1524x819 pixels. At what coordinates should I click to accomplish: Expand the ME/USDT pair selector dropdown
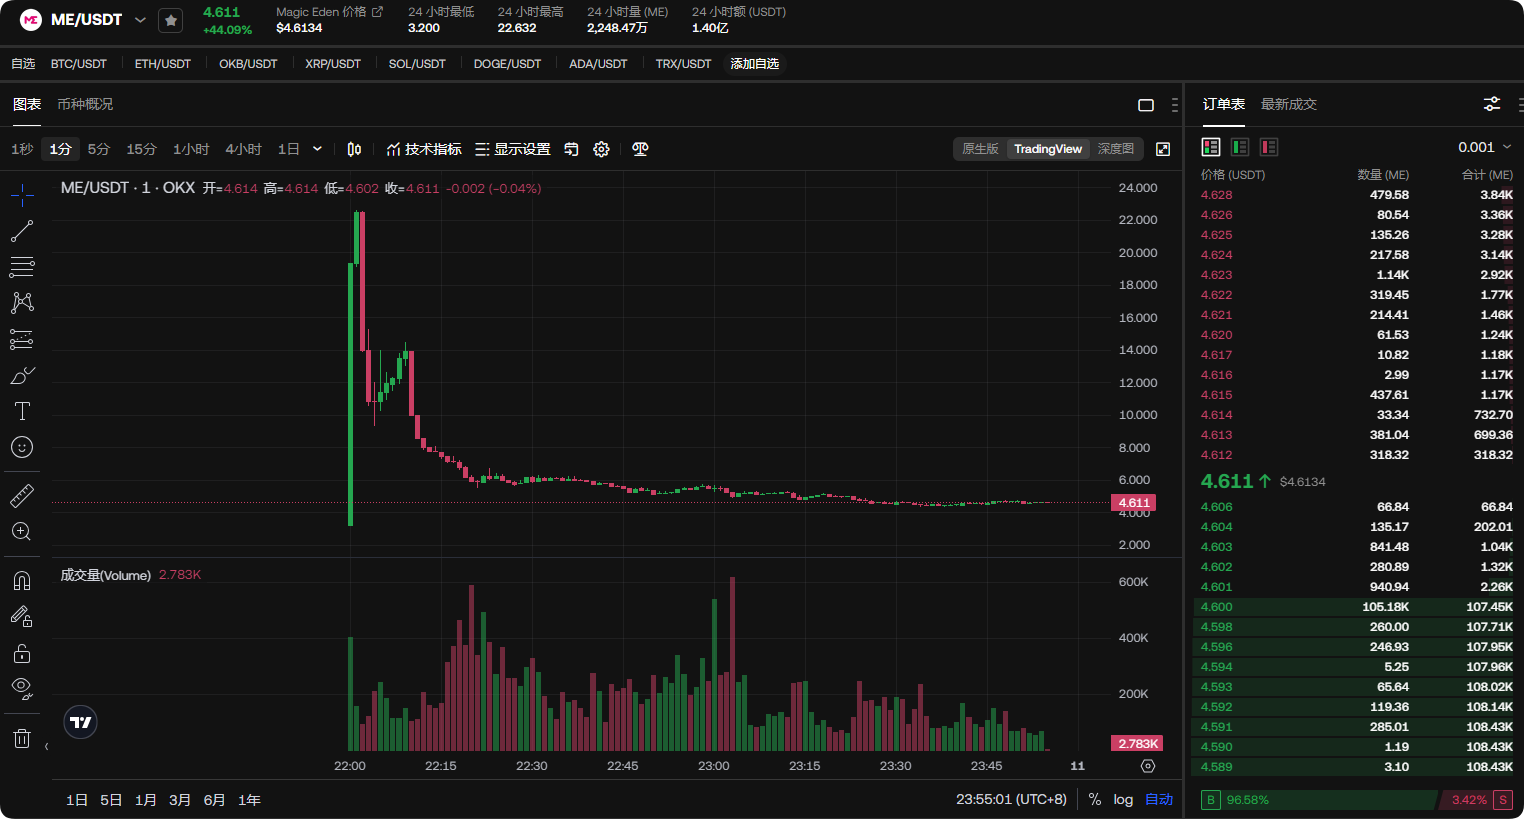point(140,20)
